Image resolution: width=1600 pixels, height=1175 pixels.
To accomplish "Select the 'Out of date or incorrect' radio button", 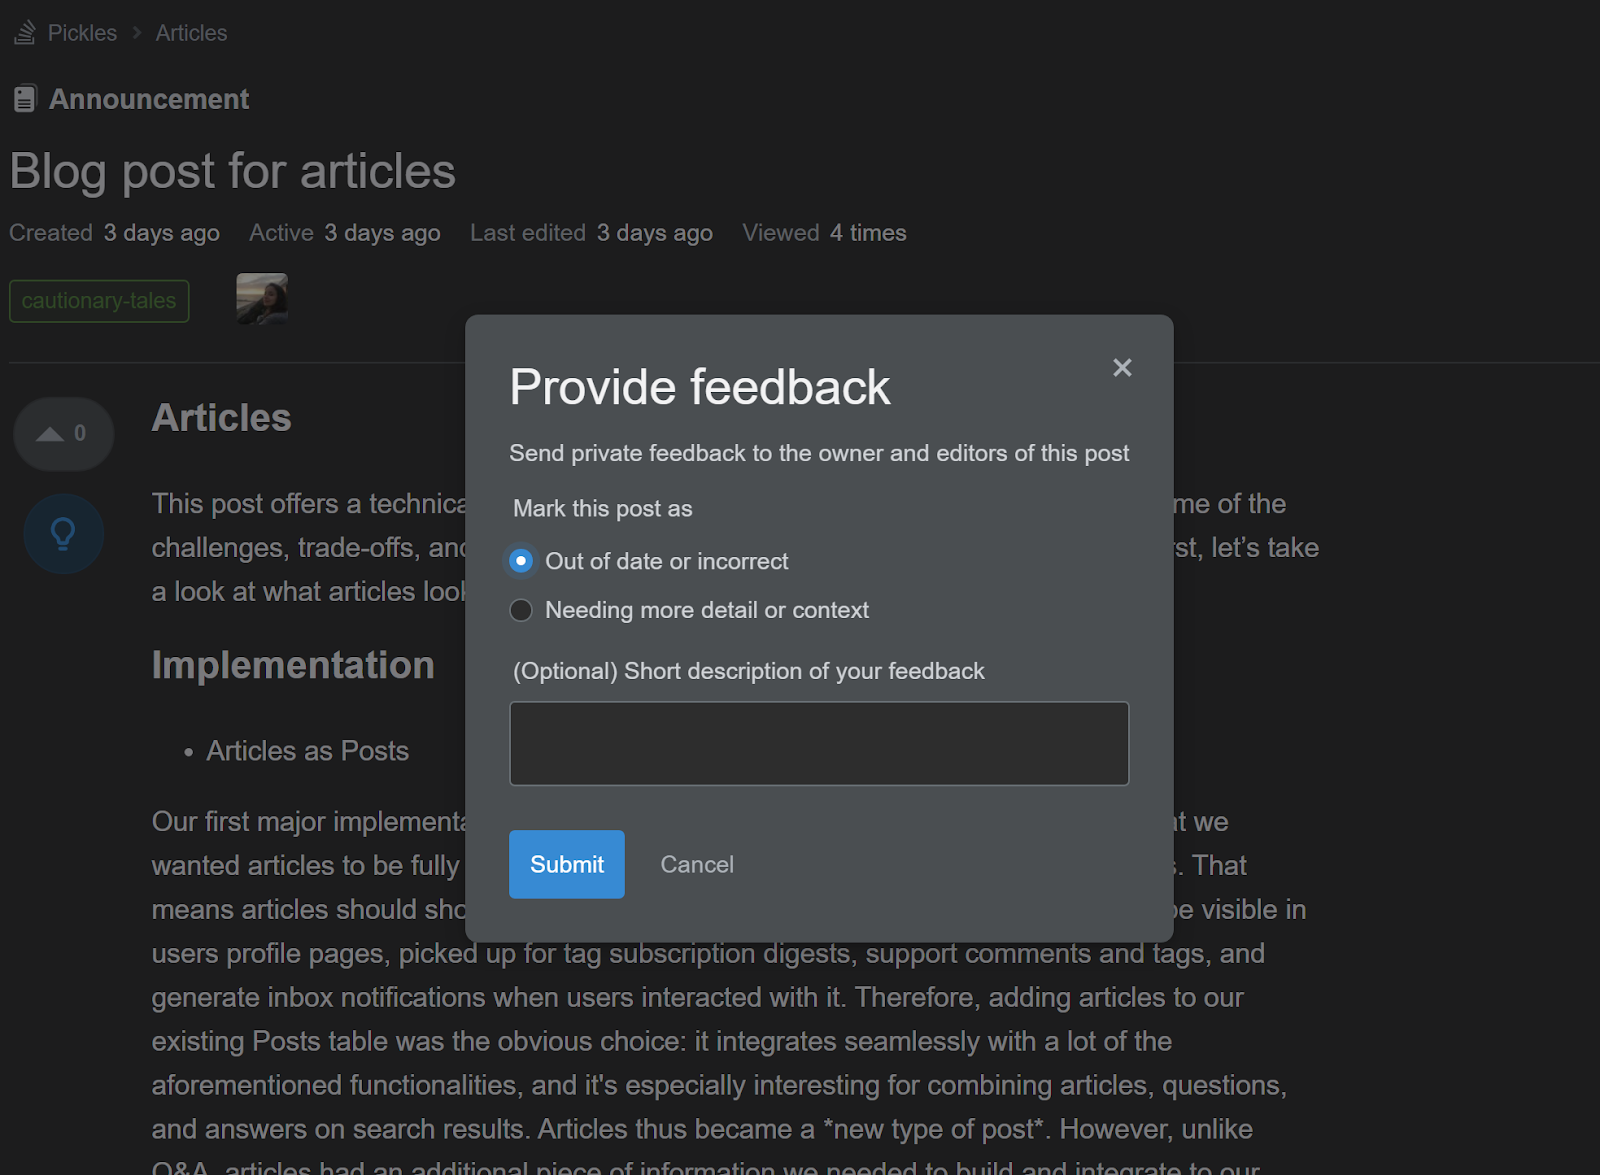I will tap(521, 561).
